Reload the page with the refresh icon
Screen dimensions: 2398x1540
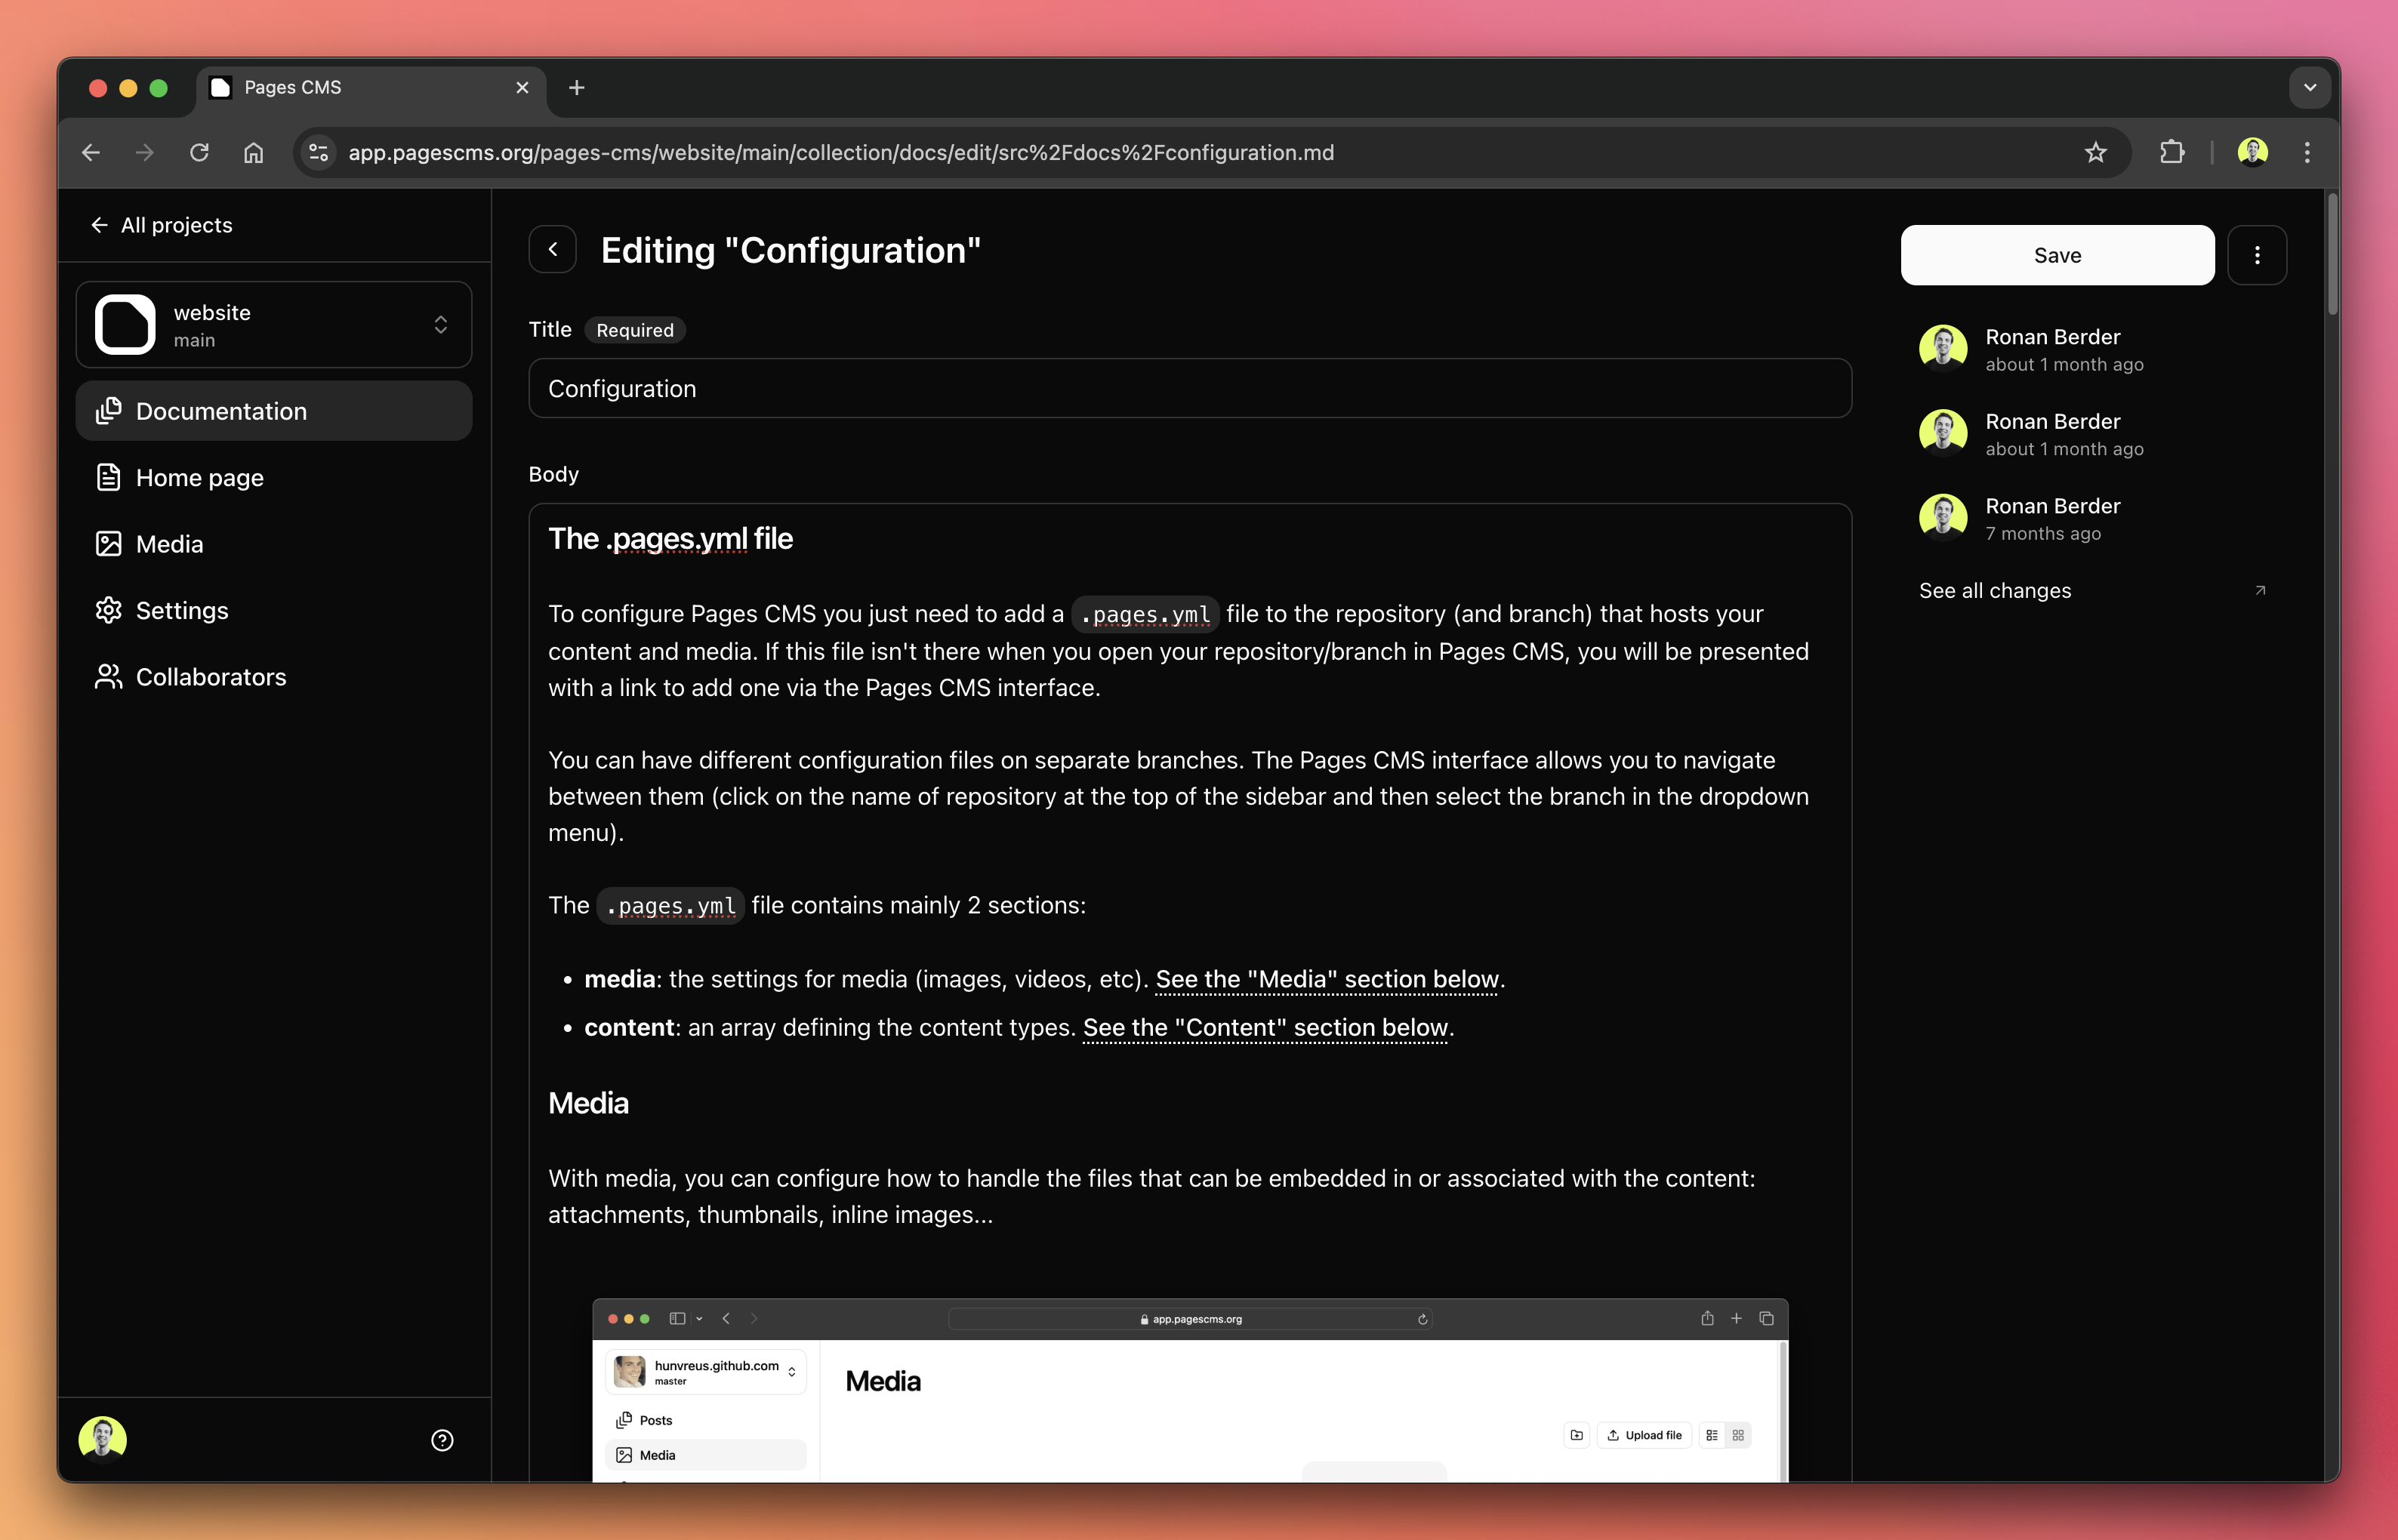(x=199, y=152)
